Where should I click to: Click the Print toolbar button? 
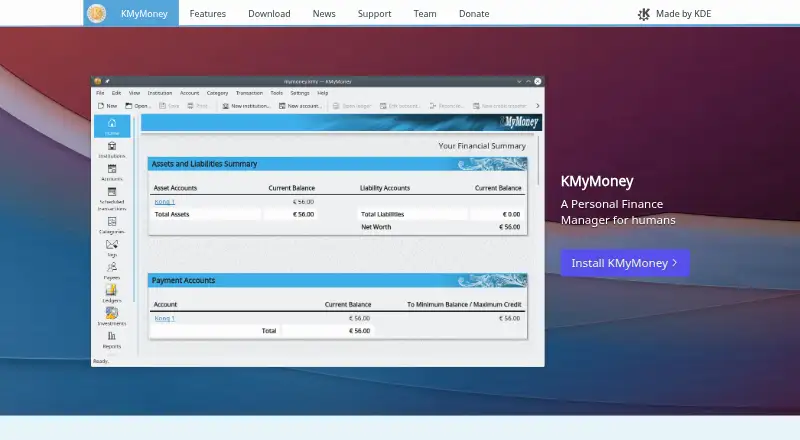[197, 106]
